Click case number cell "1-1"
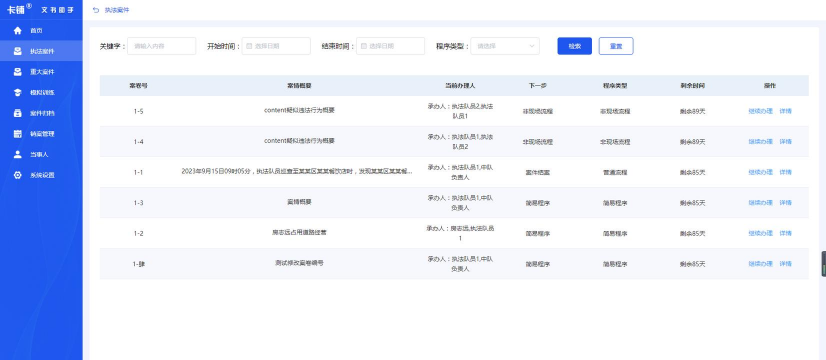Screen dimensions: 826x360 pos(138,172)
